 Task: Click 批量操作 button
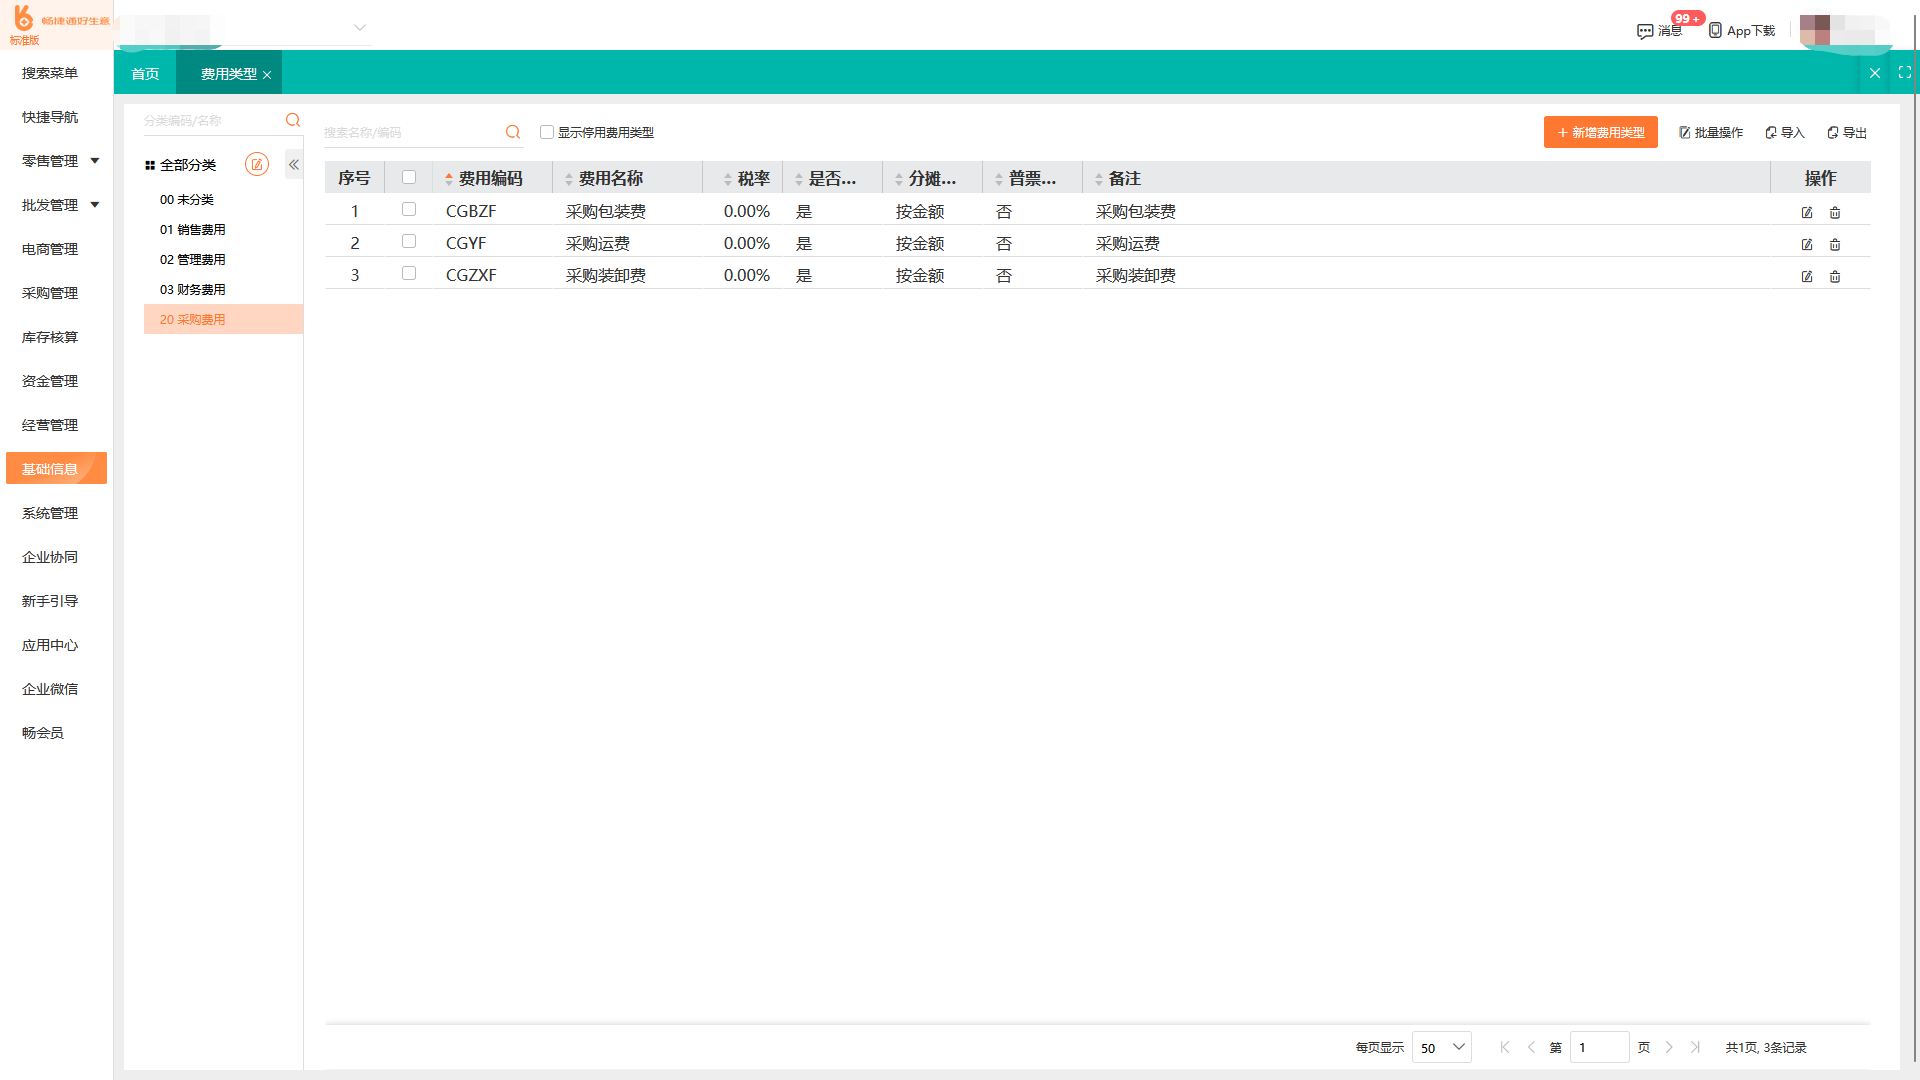coord(1709,131)
